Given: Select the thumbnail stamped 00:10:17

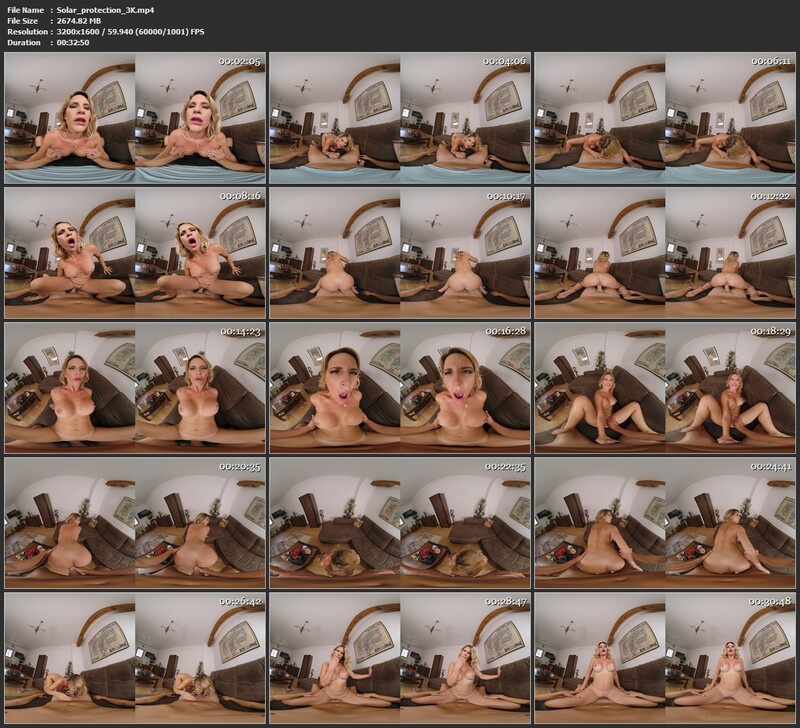Looking at the screenshot, I should coord(399,252).
